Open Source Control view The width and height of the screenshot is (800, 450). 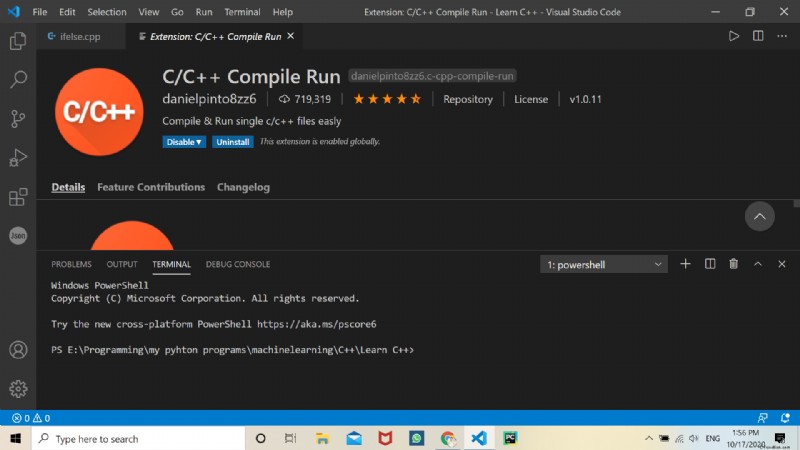[x=18, y=119]
